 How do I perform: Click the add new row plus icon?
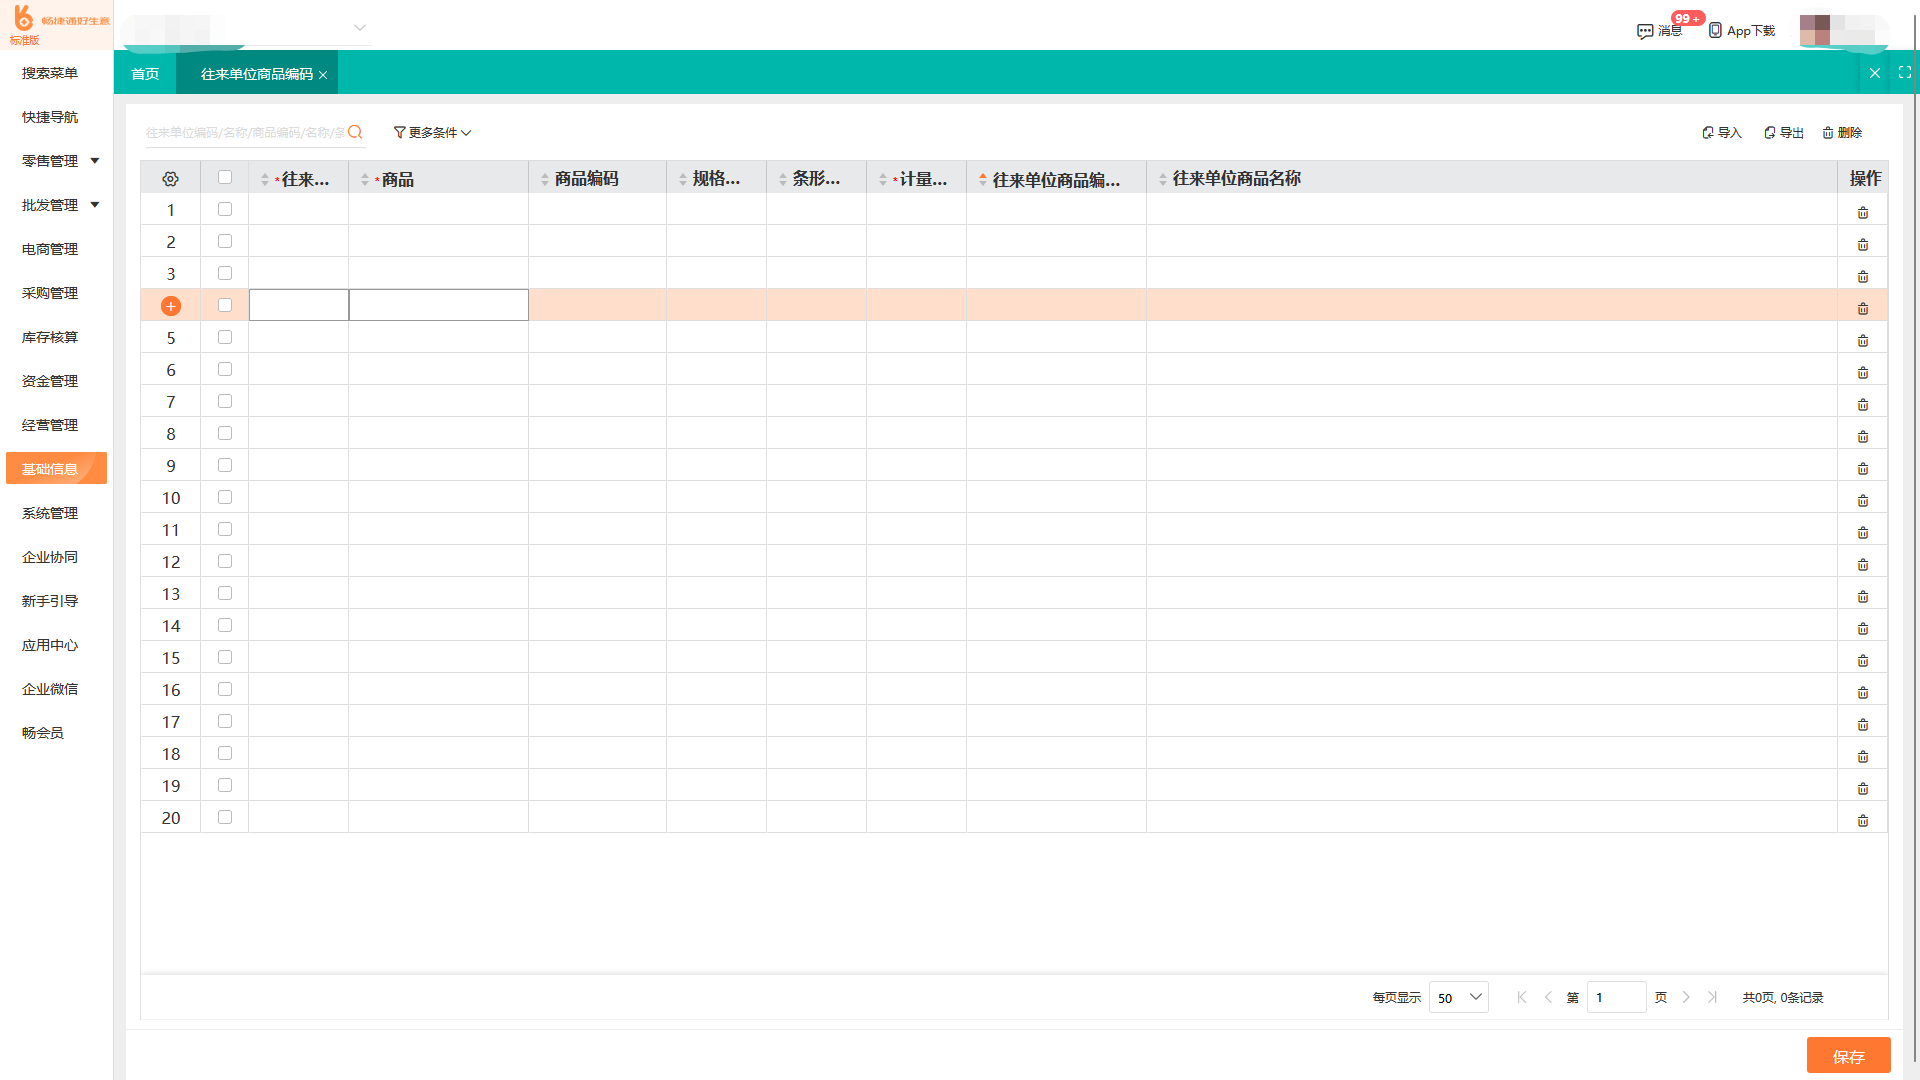point(171,306)
